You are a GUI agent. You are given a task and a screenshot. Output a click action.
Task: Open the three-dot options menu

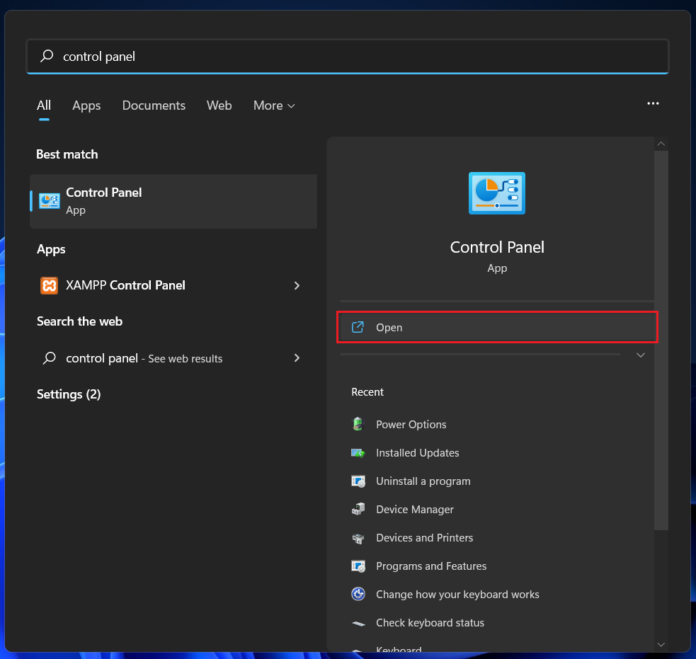(653, 103)
